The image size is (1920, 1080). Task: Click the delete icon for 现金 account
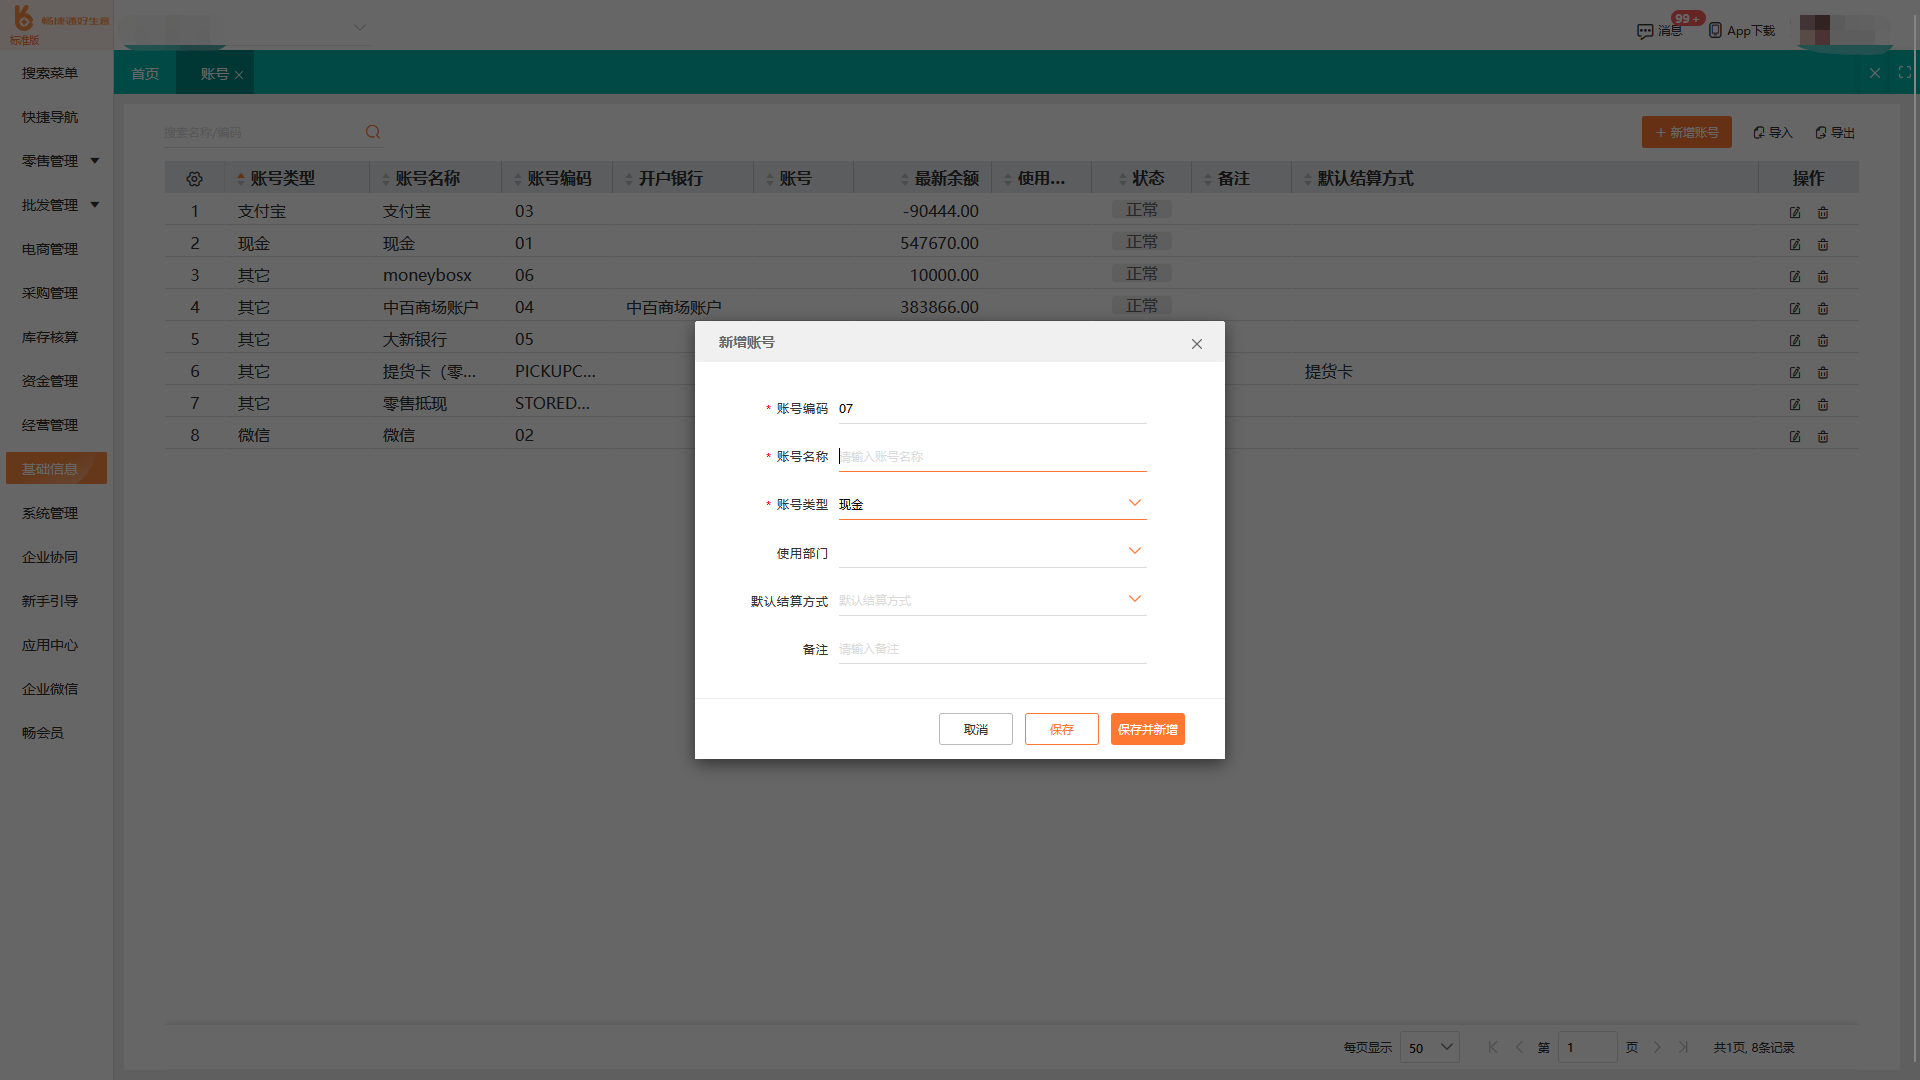tap(1824, 244)
